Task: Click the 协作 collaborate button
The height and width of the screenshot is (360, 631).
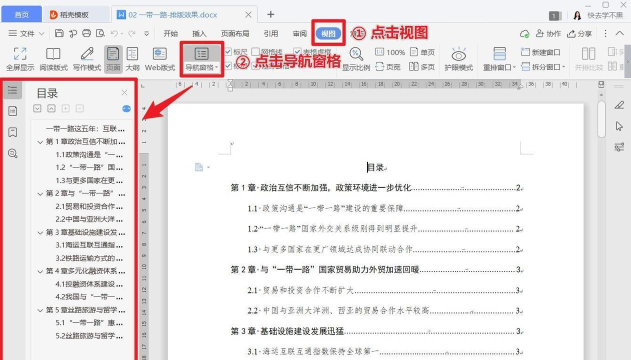Action: pos(548,34)
